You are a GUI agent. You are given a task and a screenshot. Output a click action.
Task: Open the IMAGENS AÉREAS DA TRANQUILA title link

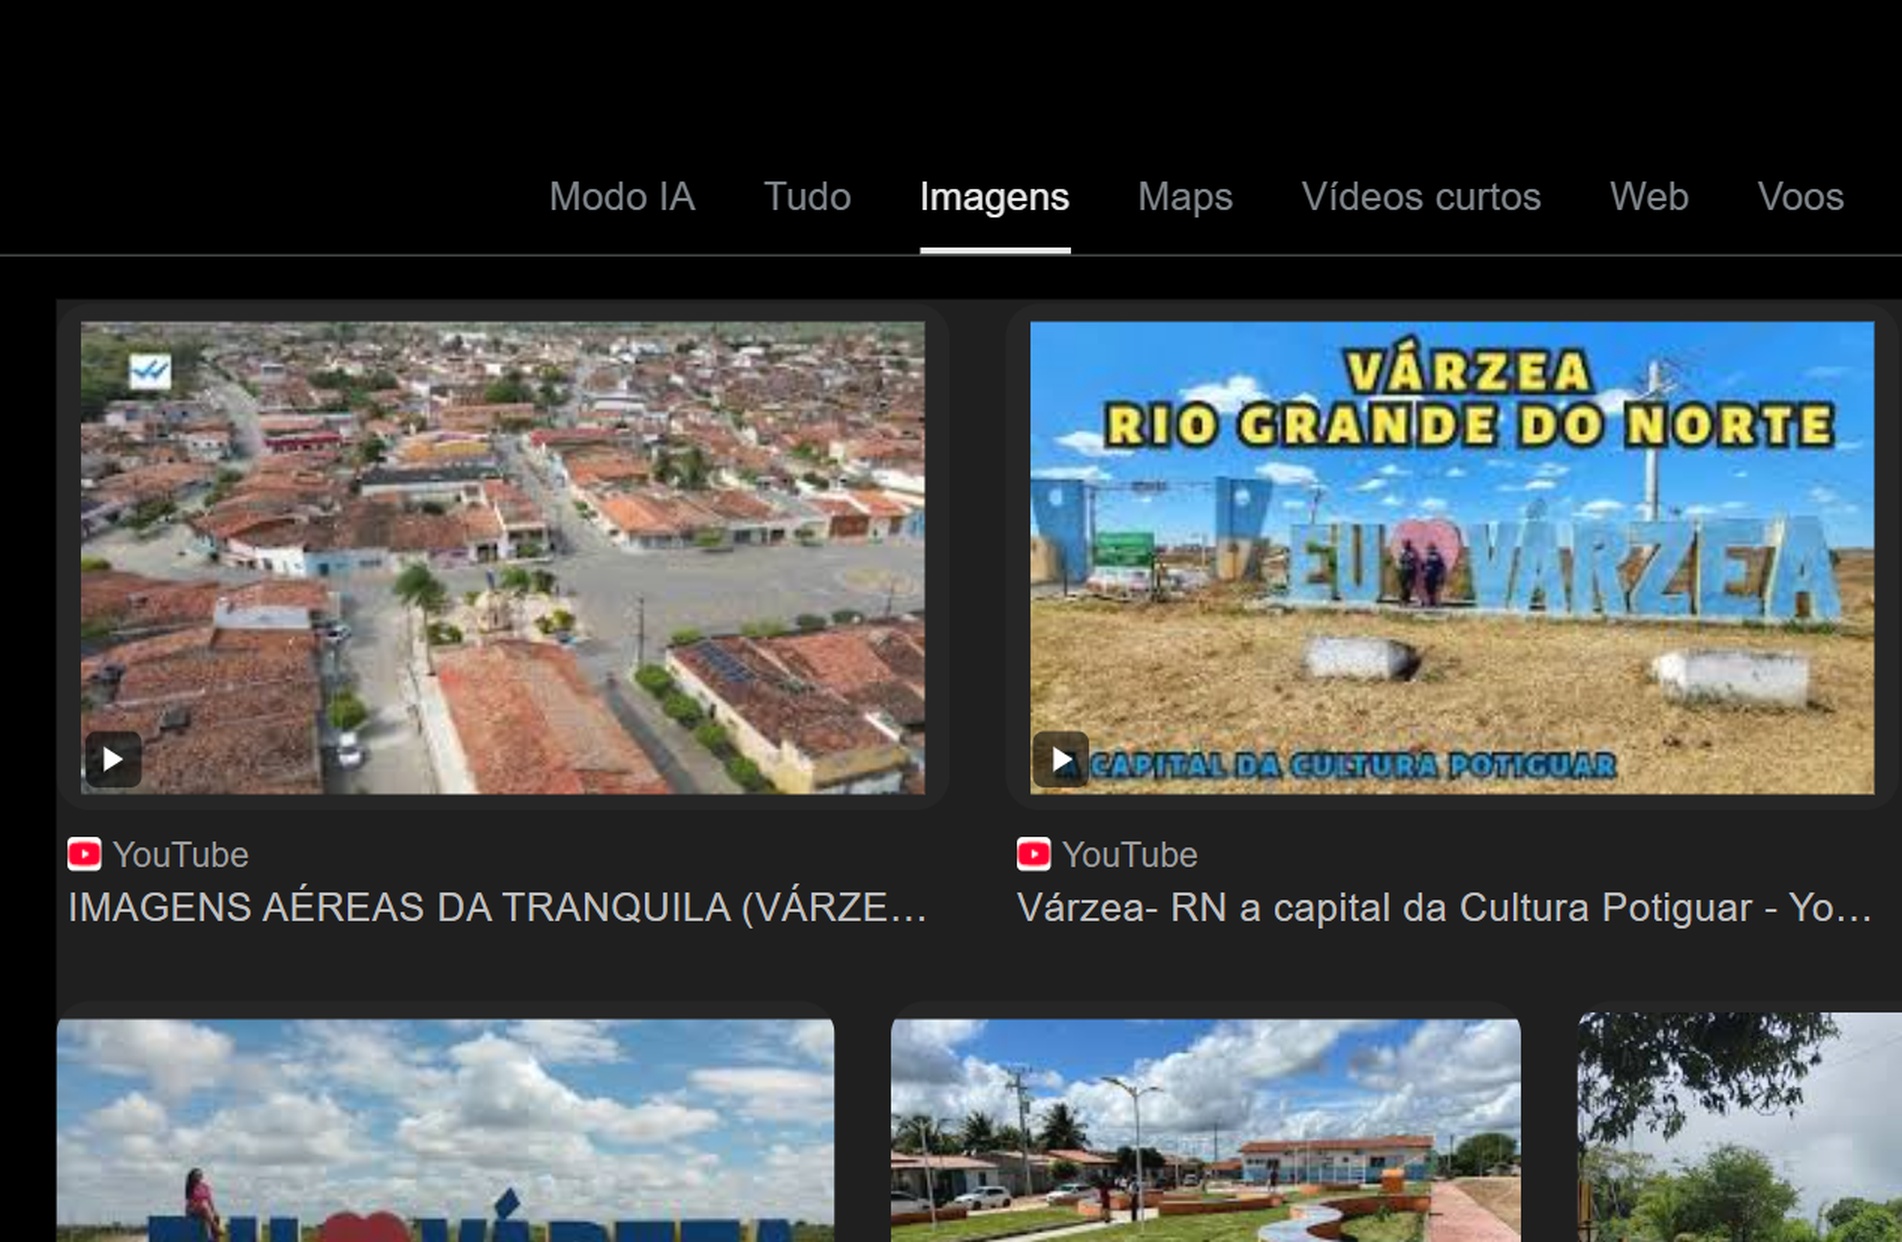[x=497, y=908]
